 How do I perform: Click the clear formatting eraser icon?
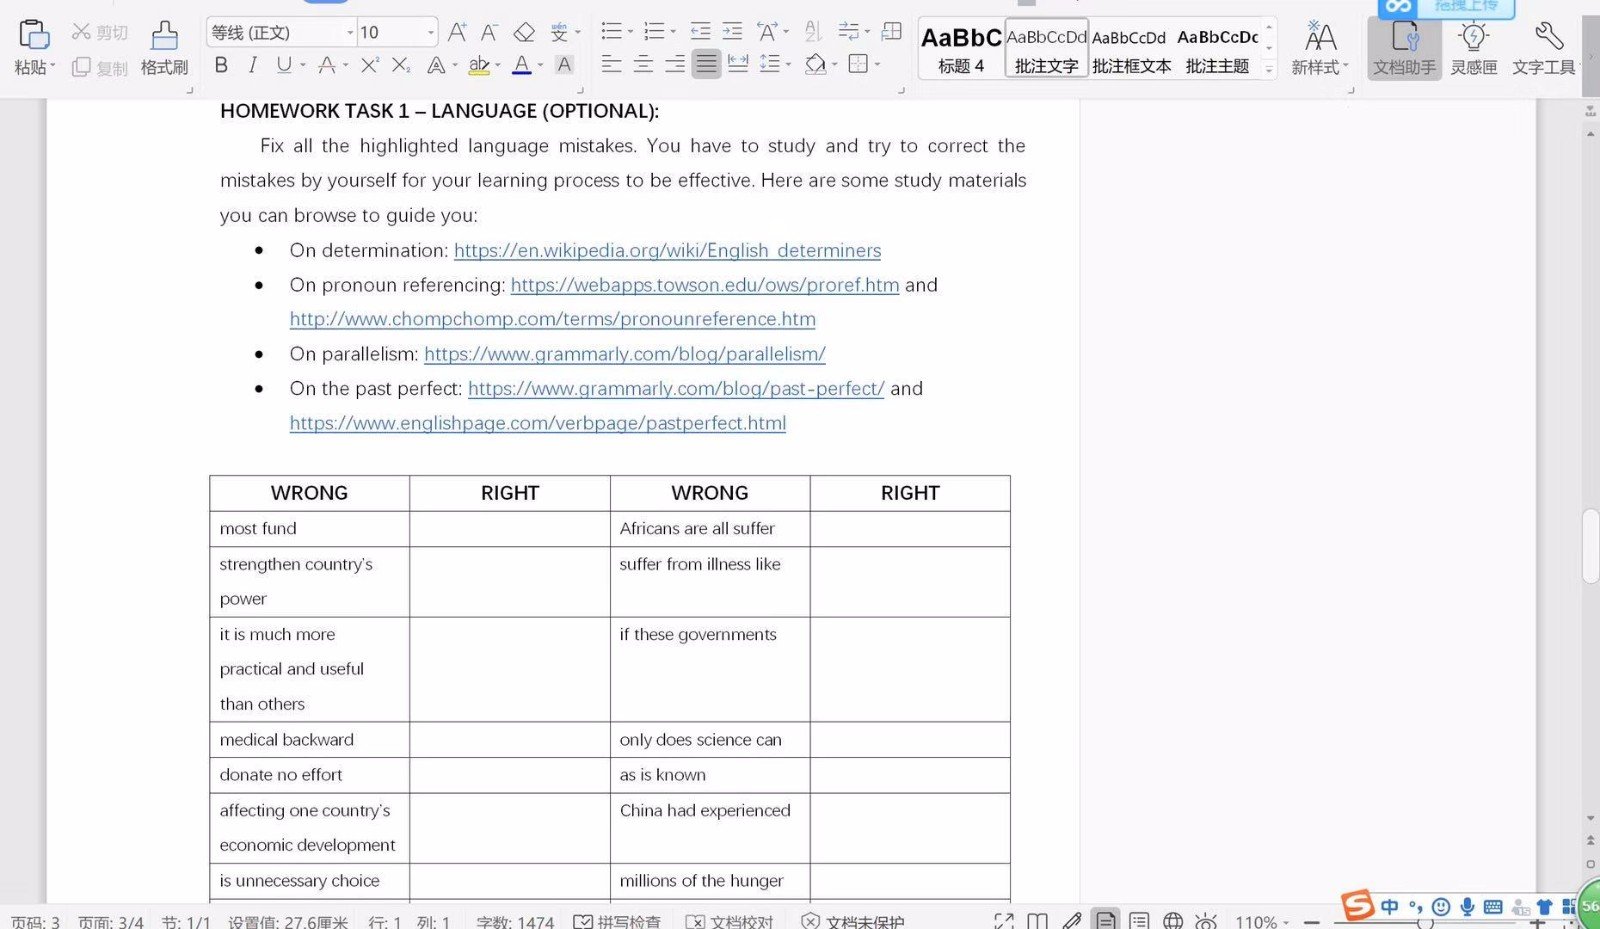coord(524,32)
